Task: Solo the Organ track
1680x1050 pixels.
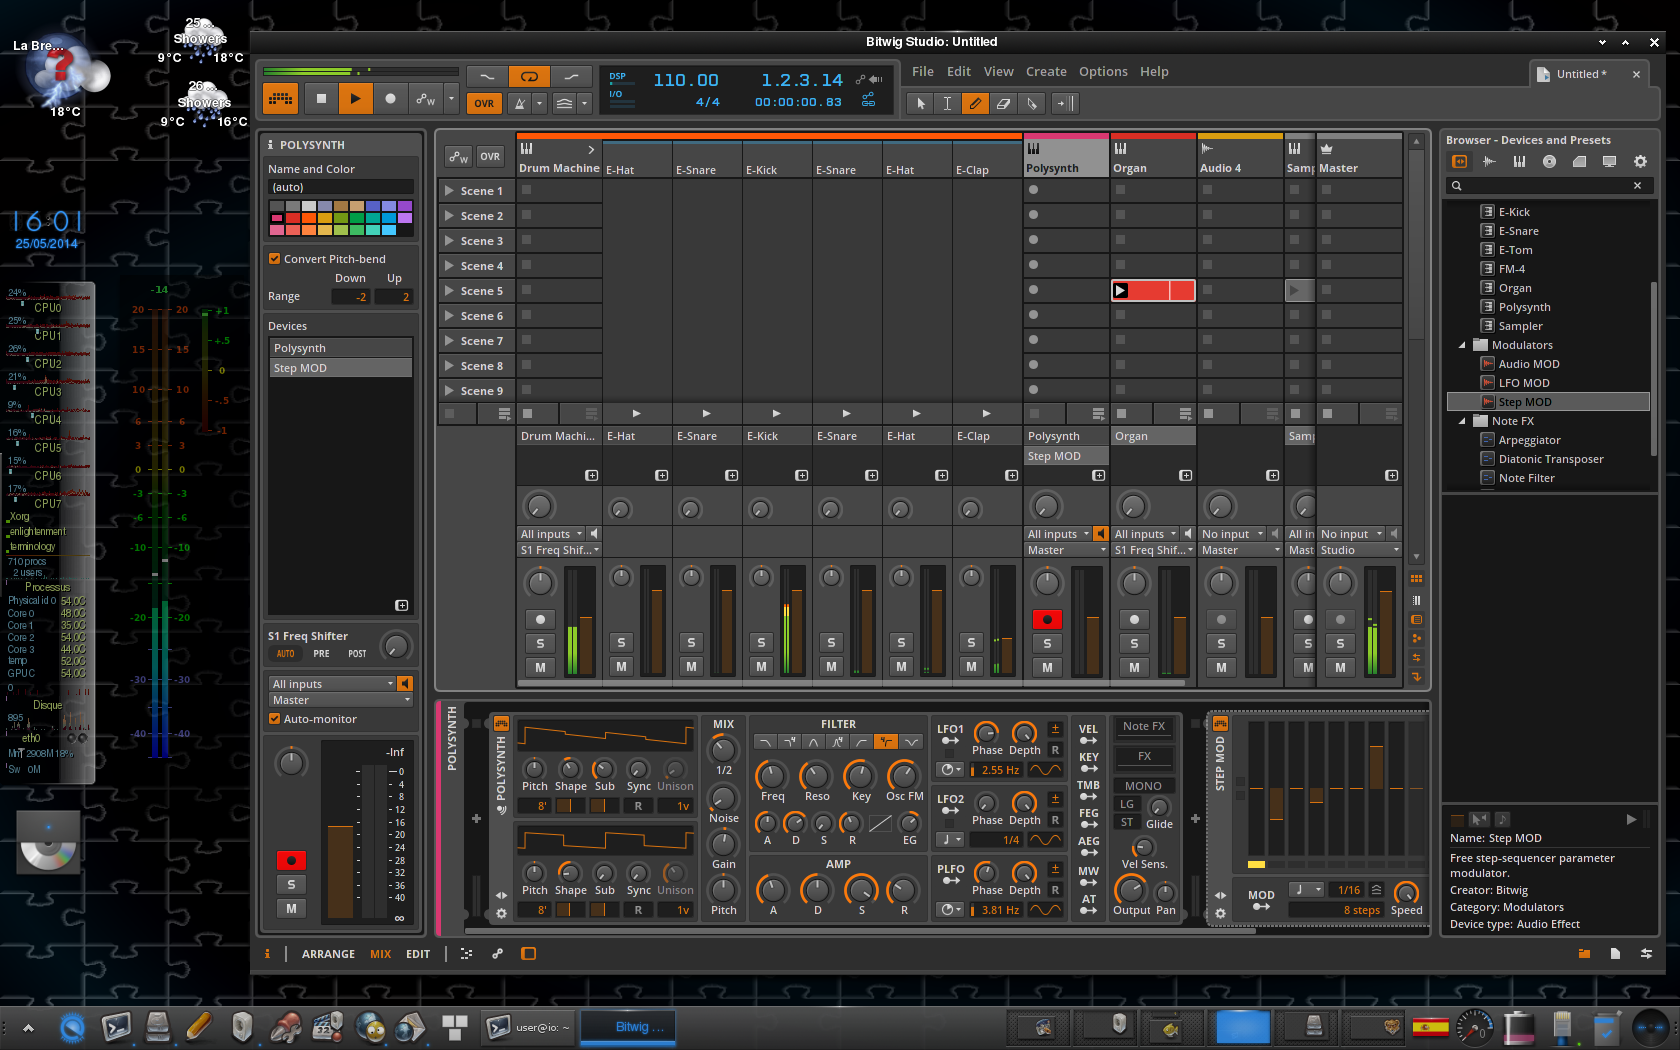Action: pos(1134,643)
